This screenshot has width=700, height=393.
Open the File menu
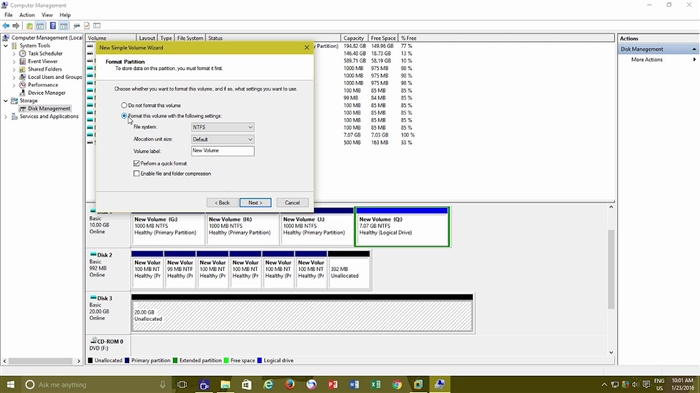click(x=8, y=15)
